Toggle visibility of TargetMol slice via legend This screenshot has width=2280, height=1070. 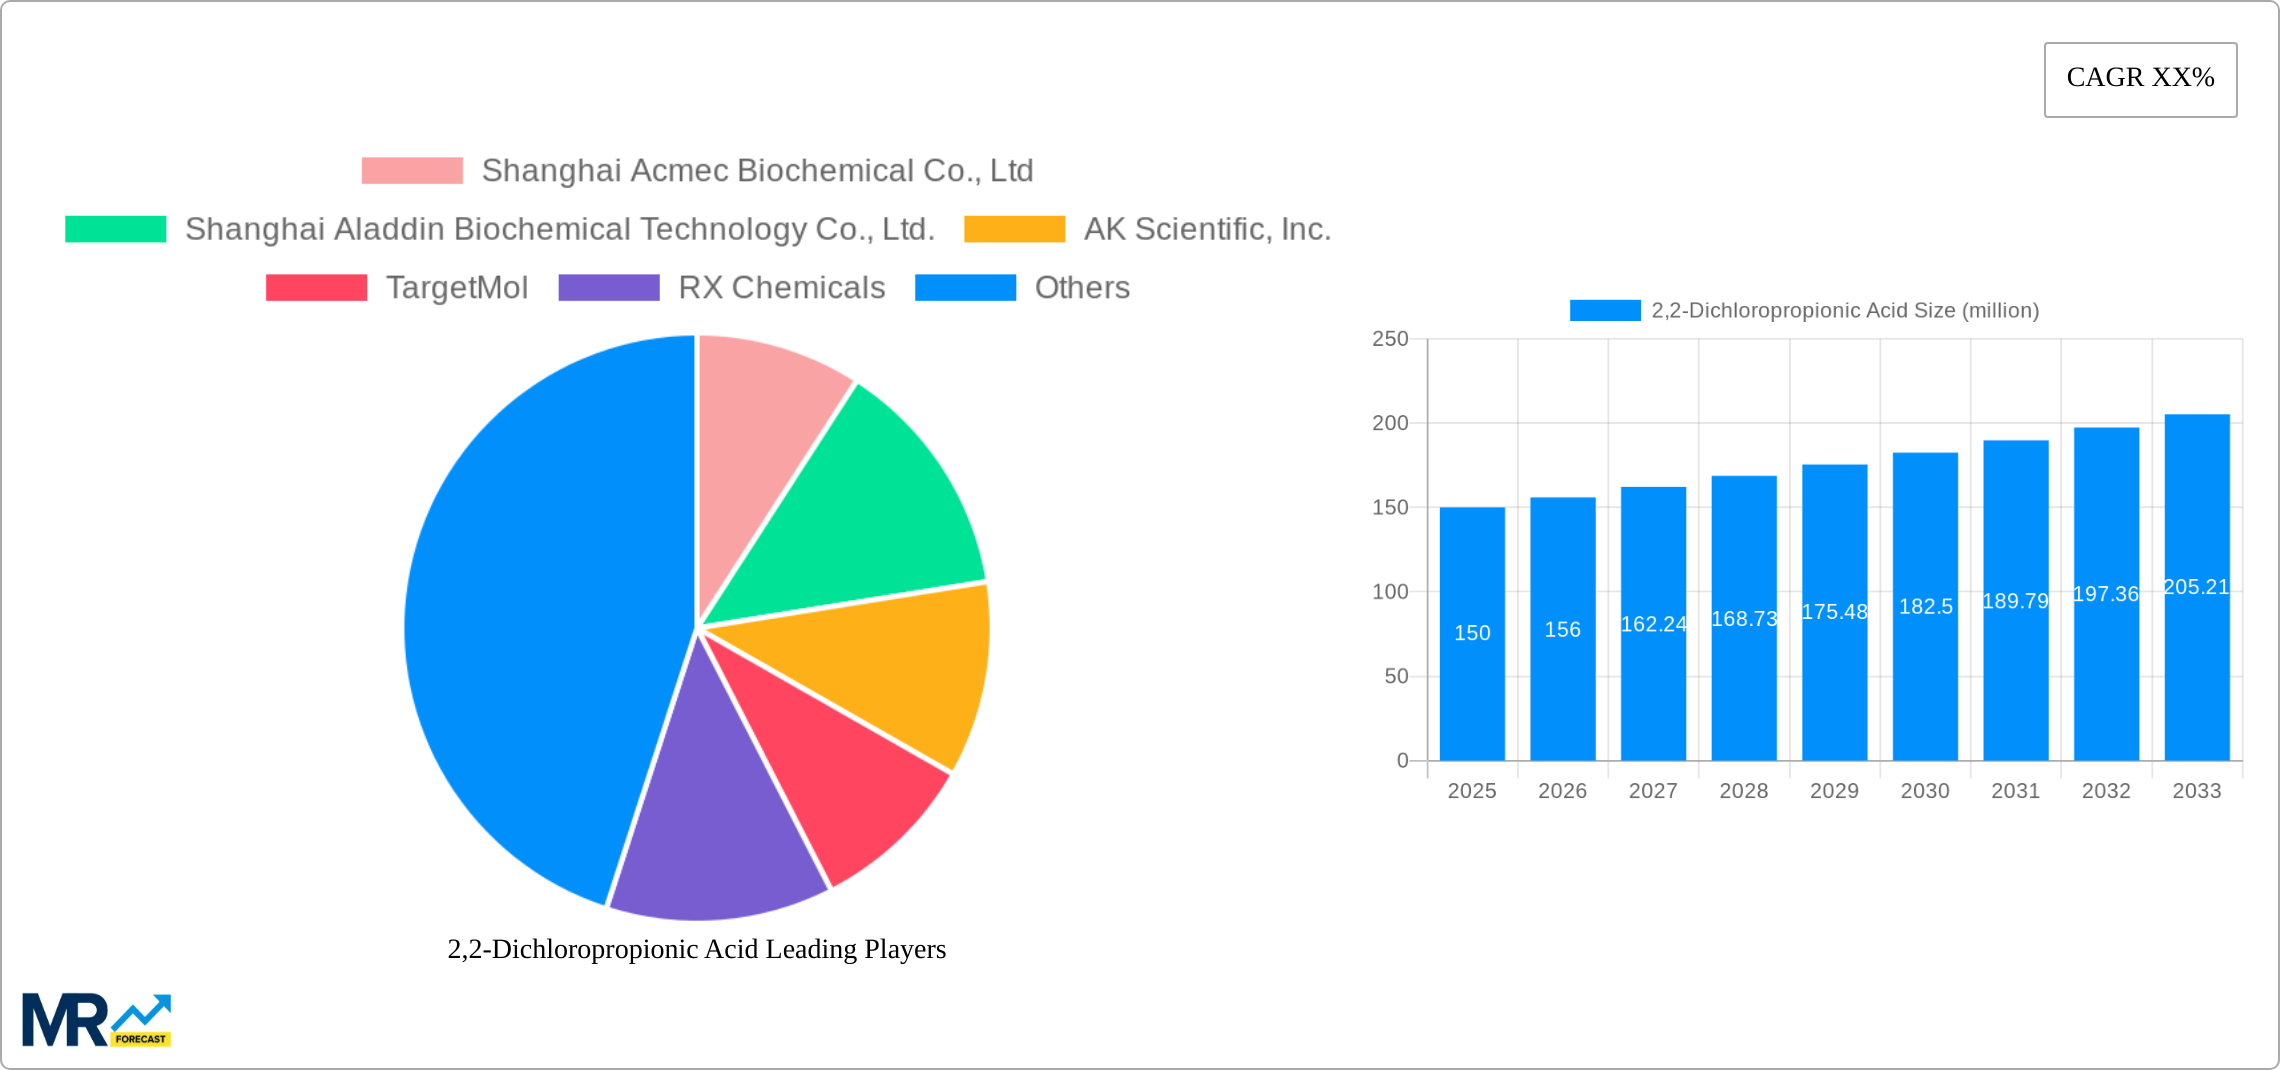458,288
